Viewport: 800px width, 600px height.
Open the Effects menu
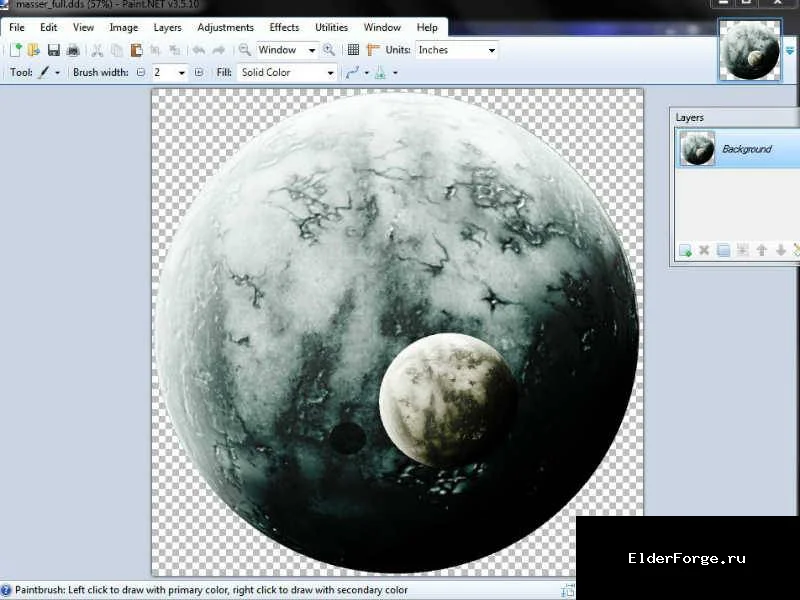coord(284,28)
